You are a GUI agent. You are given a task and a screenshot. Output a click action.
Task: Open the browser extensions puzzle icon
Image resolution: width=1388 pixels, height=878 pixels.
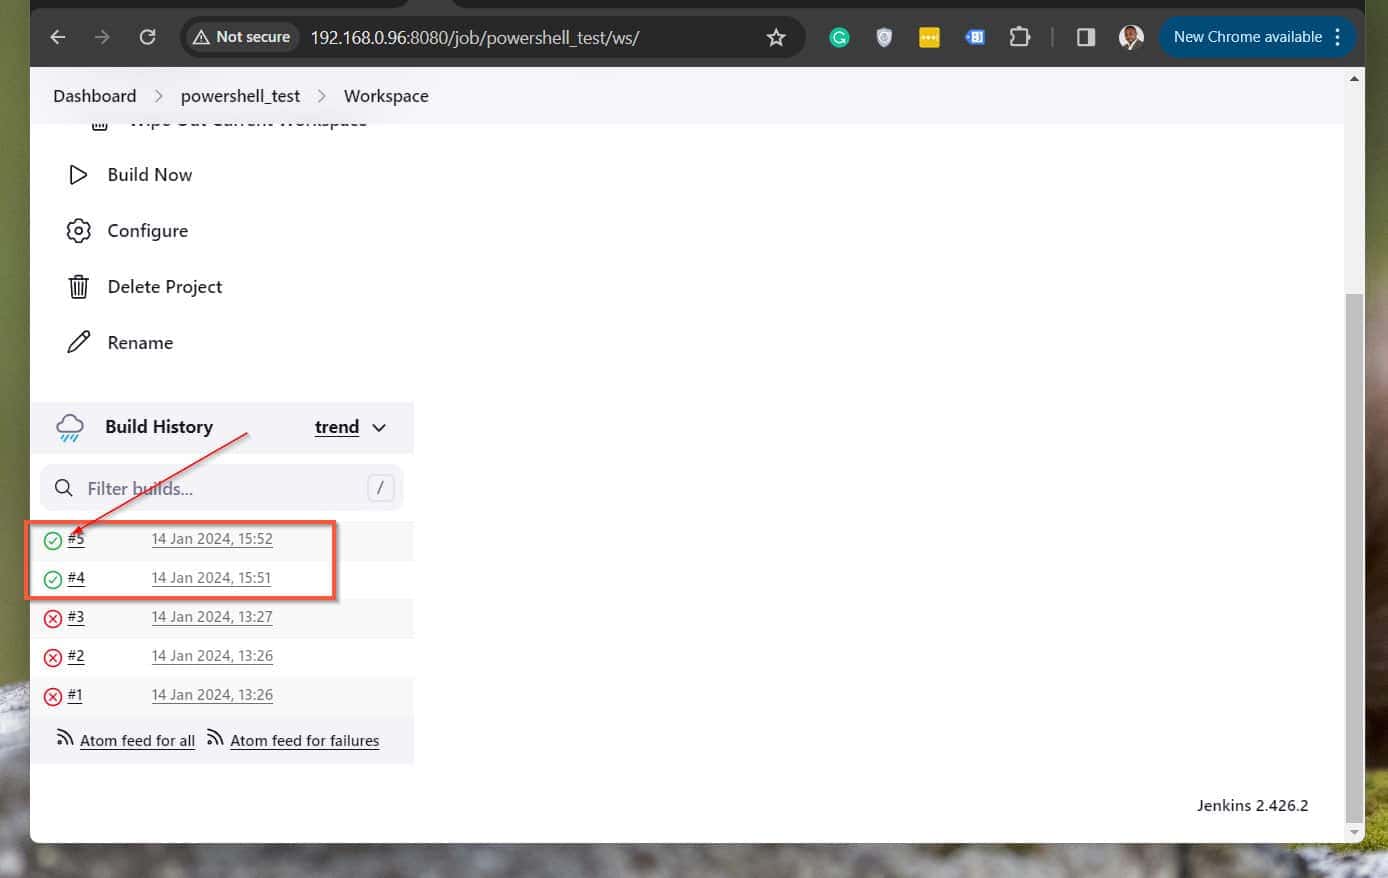coord(1020,36)
